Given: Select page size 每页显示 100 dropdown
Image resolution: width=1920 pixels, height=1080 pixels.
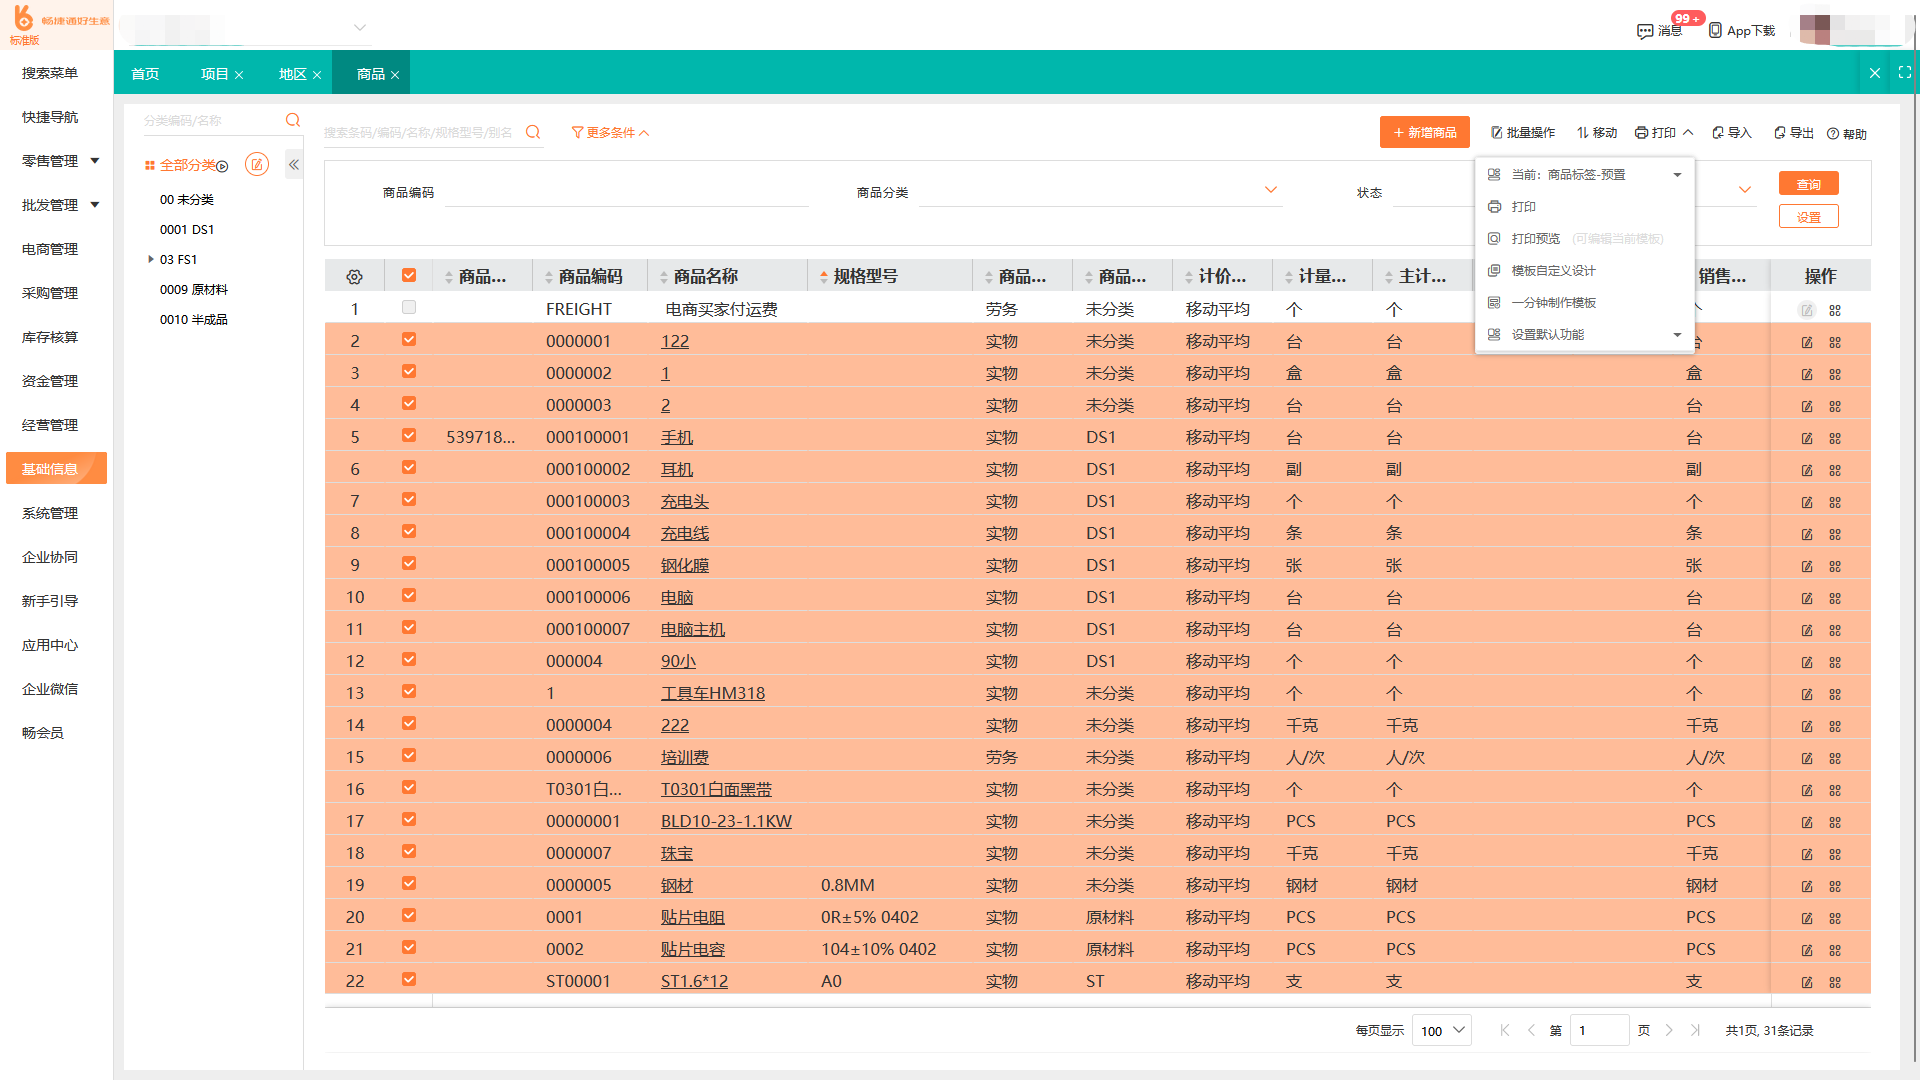Looking at the screenshot, I should pyautogui.click(x=1441, y=1029).
